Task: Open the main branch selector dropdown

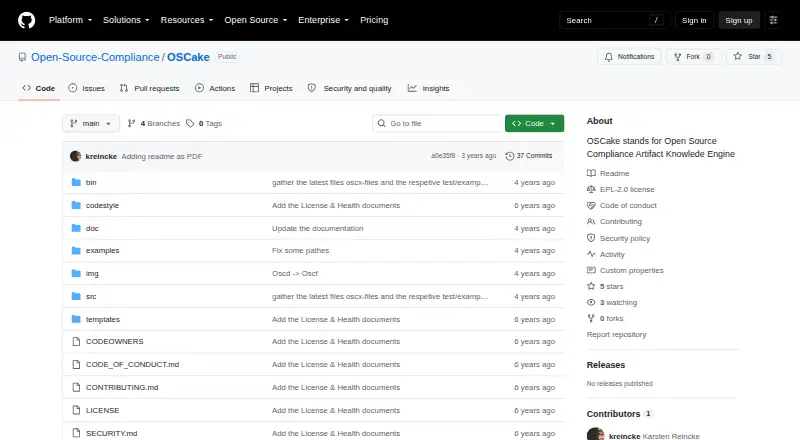Action: point(91,124)
